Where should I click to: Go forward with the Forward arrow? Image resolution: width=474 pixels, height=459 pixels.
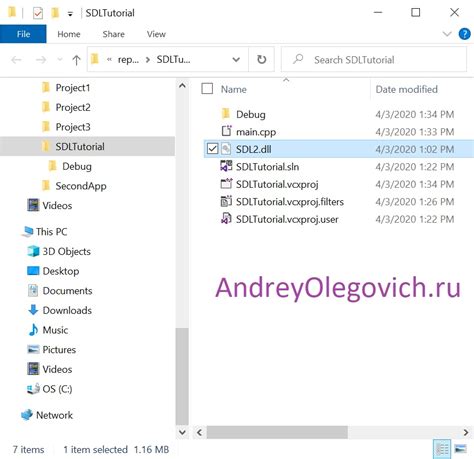pos(41,60)
